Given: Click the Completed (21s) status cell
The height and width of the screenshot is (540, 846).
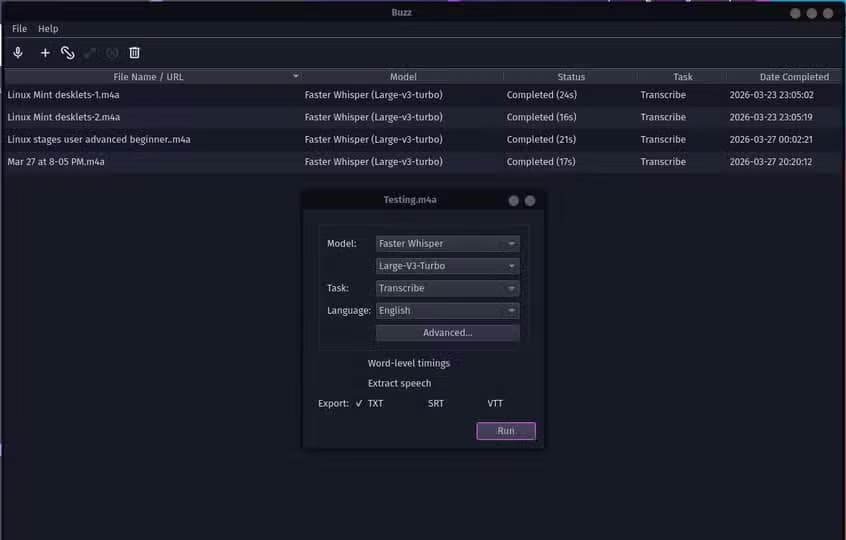Looking at the screenshot, I should (x=541, y=139).
